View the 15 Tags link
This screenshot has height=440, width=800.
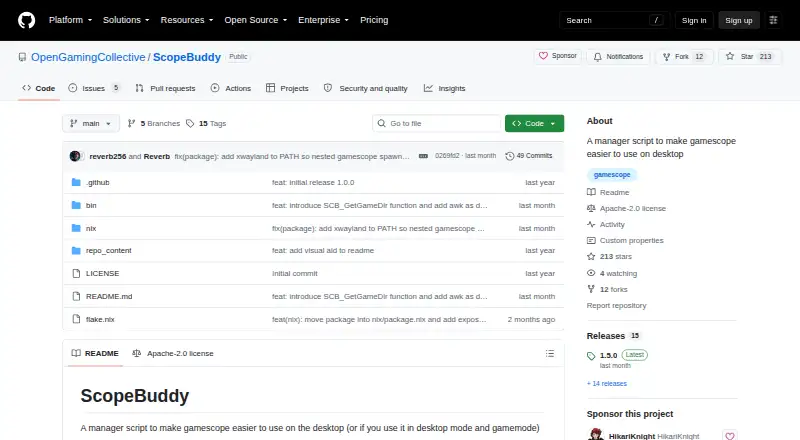click(x=206, y=124)
